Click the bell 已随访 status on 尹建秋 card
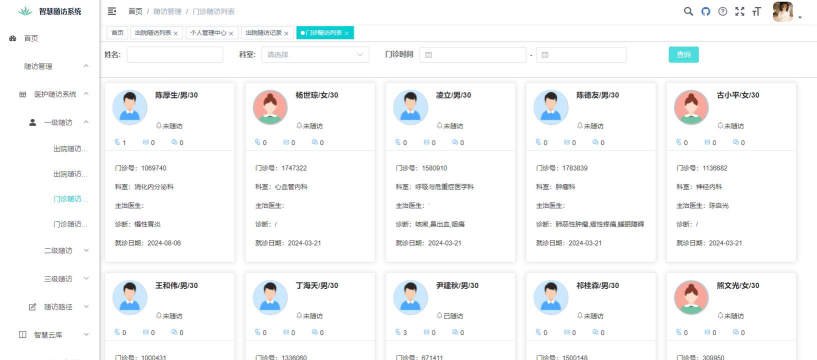Viewport: 817px width, 360px height. (450, 316)
